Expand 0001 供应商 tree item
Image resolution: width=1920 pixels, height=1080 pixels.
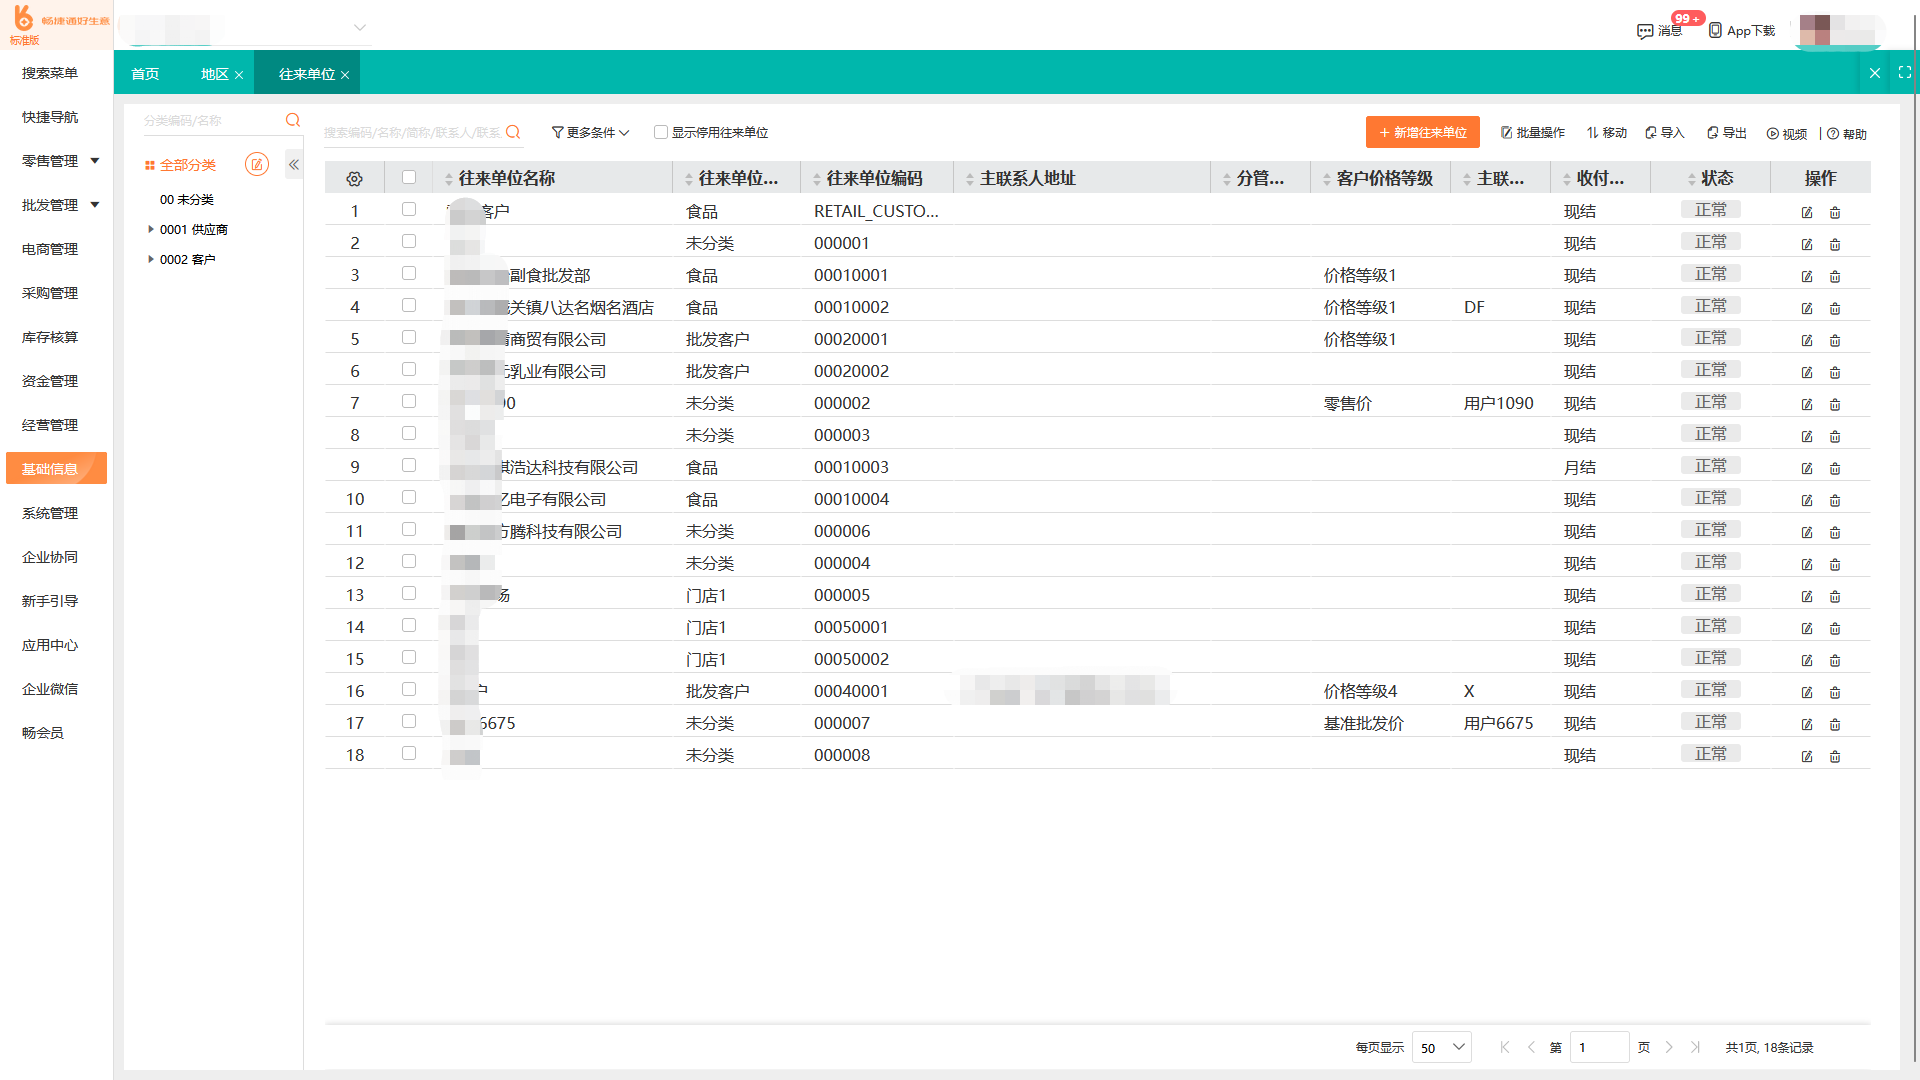(149, 229)
